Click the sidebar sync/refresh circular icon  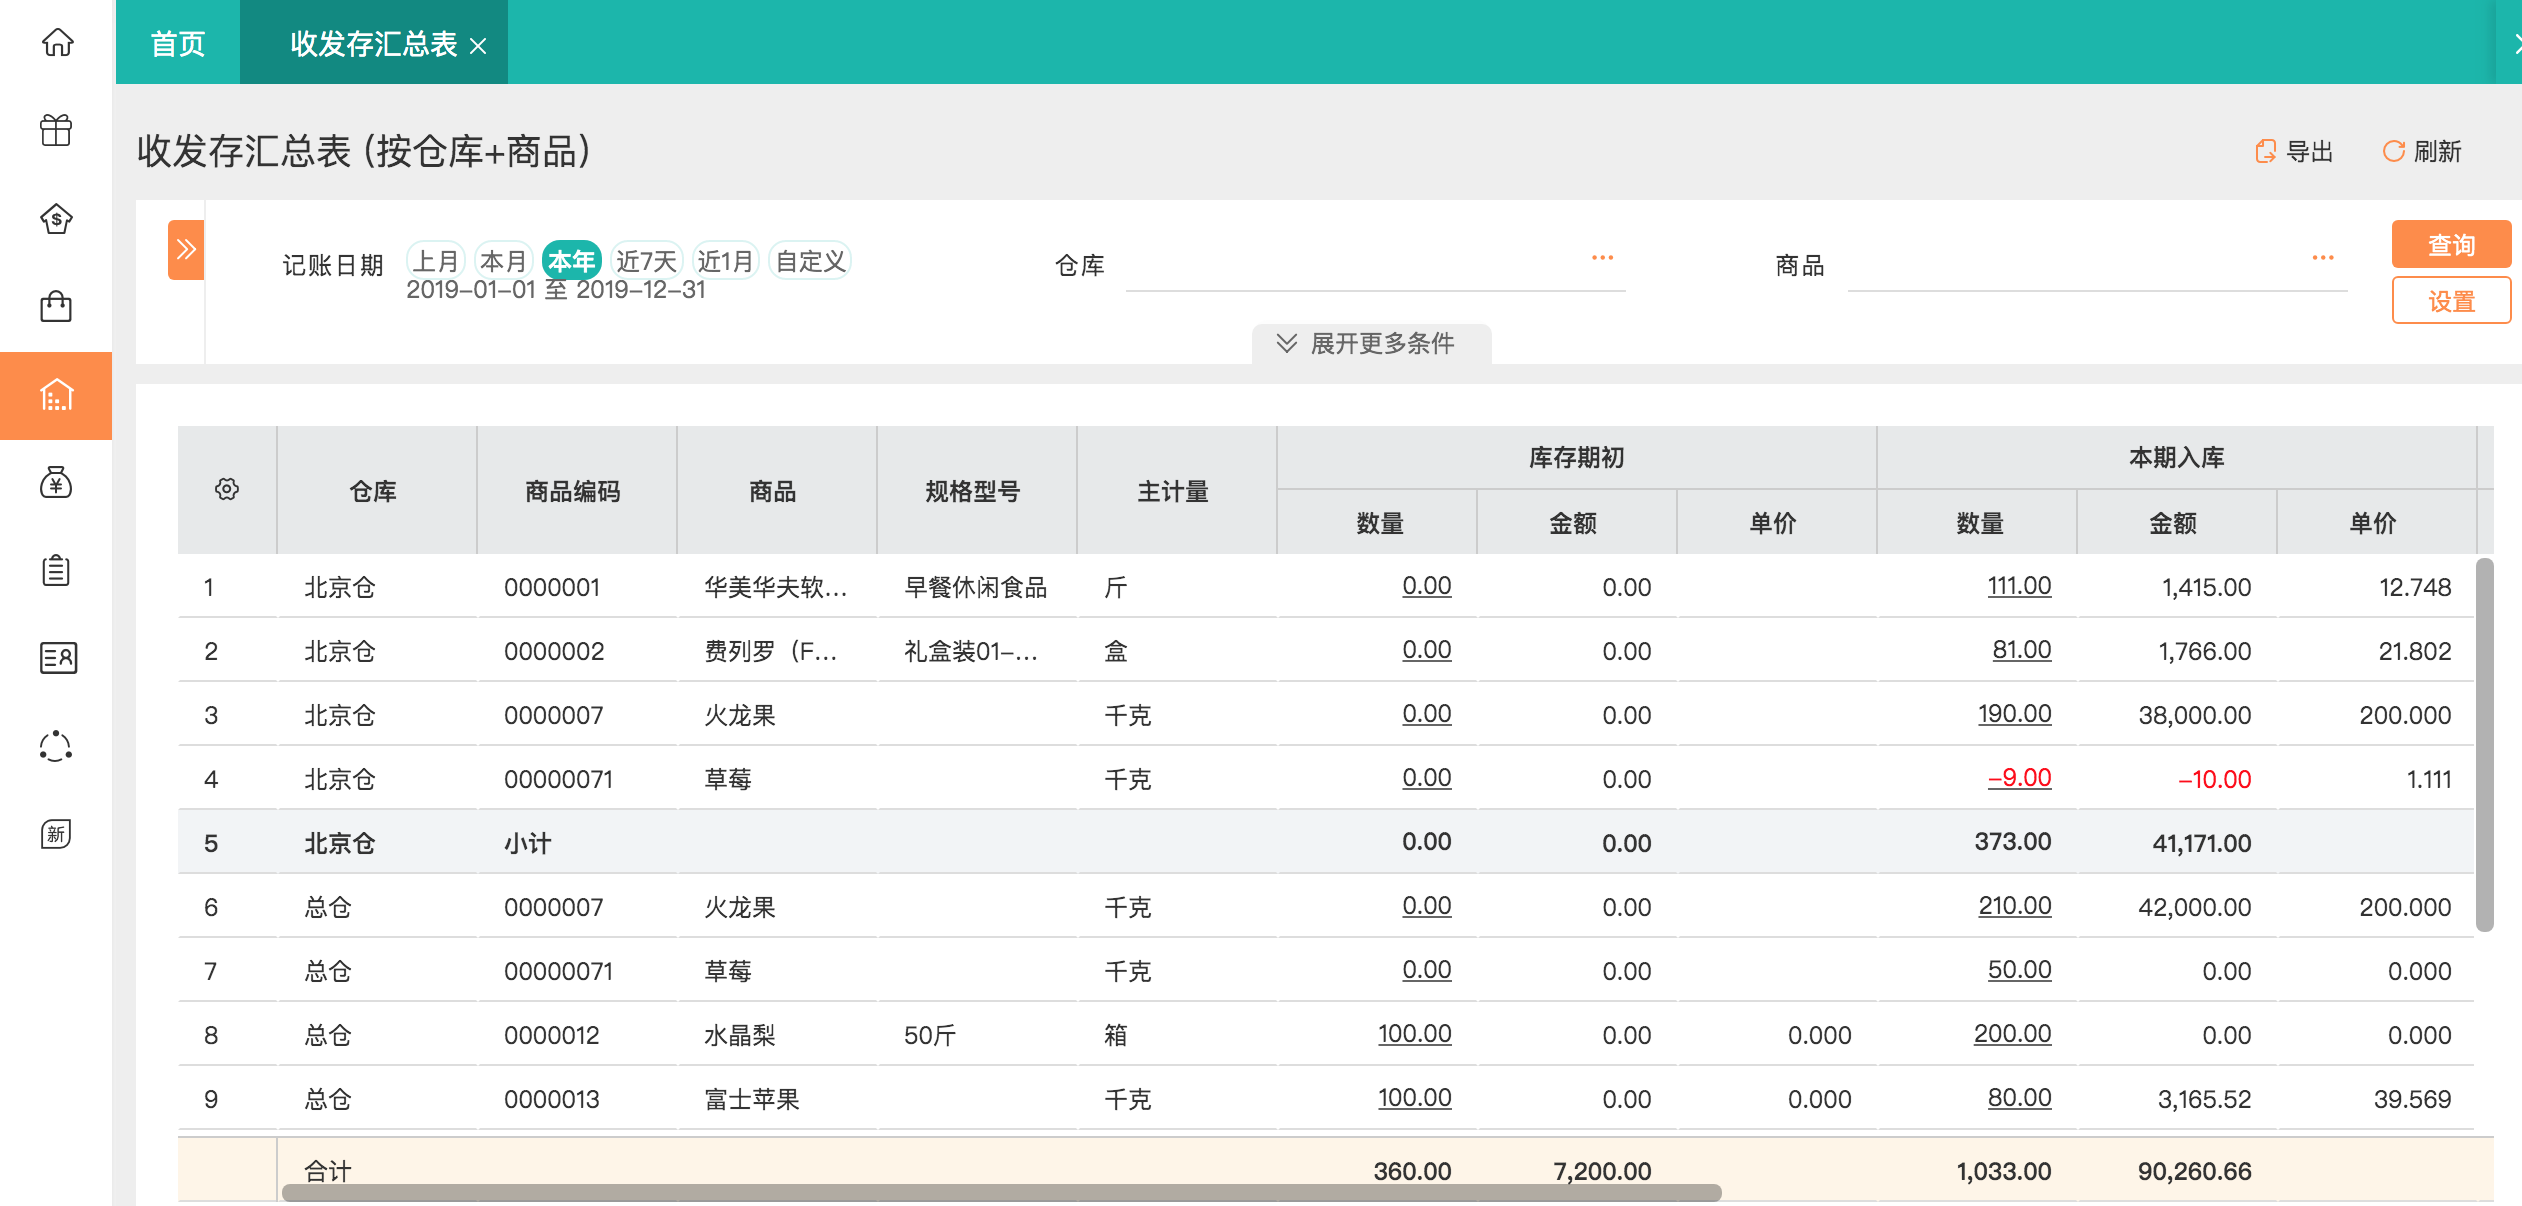tap(55, 746)
